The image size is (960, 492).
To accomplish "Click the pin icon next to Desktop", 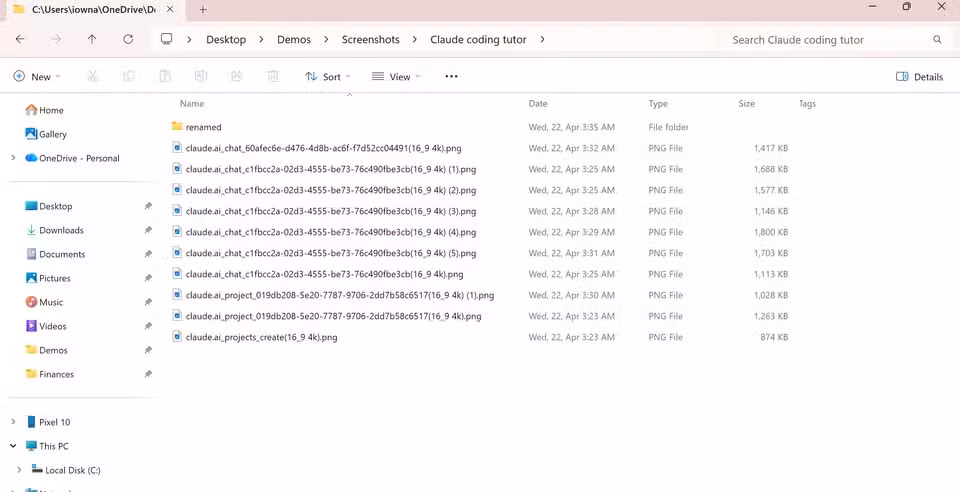I will click(148, 206).
